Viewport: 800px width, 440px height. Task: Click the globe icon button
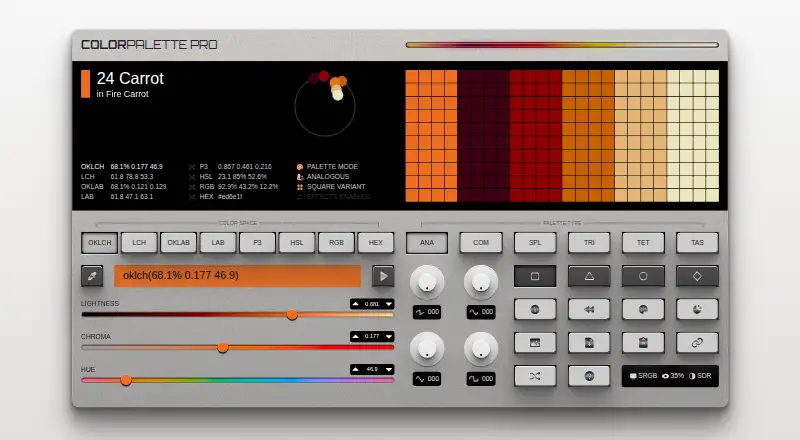[x=535, y=309]
